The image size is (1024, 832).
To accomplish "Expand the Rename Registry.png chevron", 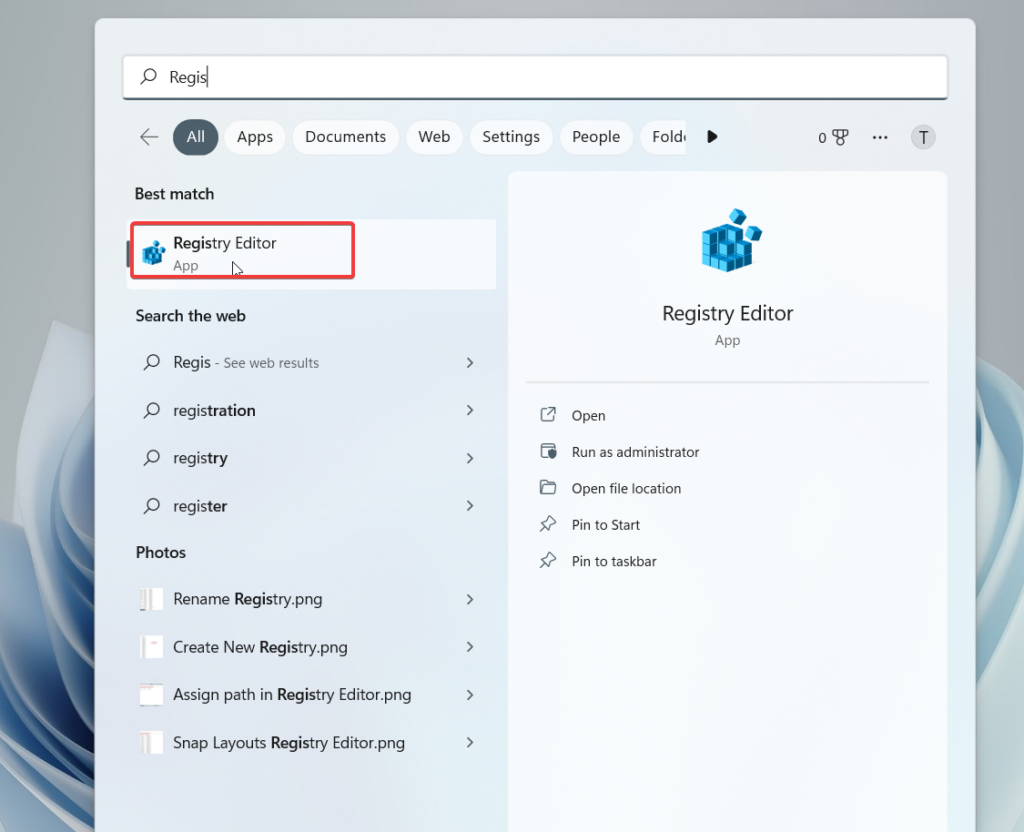I will (470, 600).
